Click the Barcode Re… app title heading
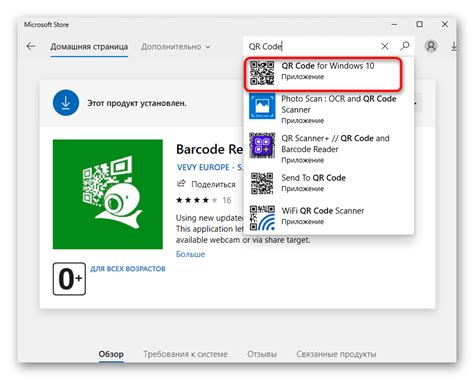 [x=210, y=149]
